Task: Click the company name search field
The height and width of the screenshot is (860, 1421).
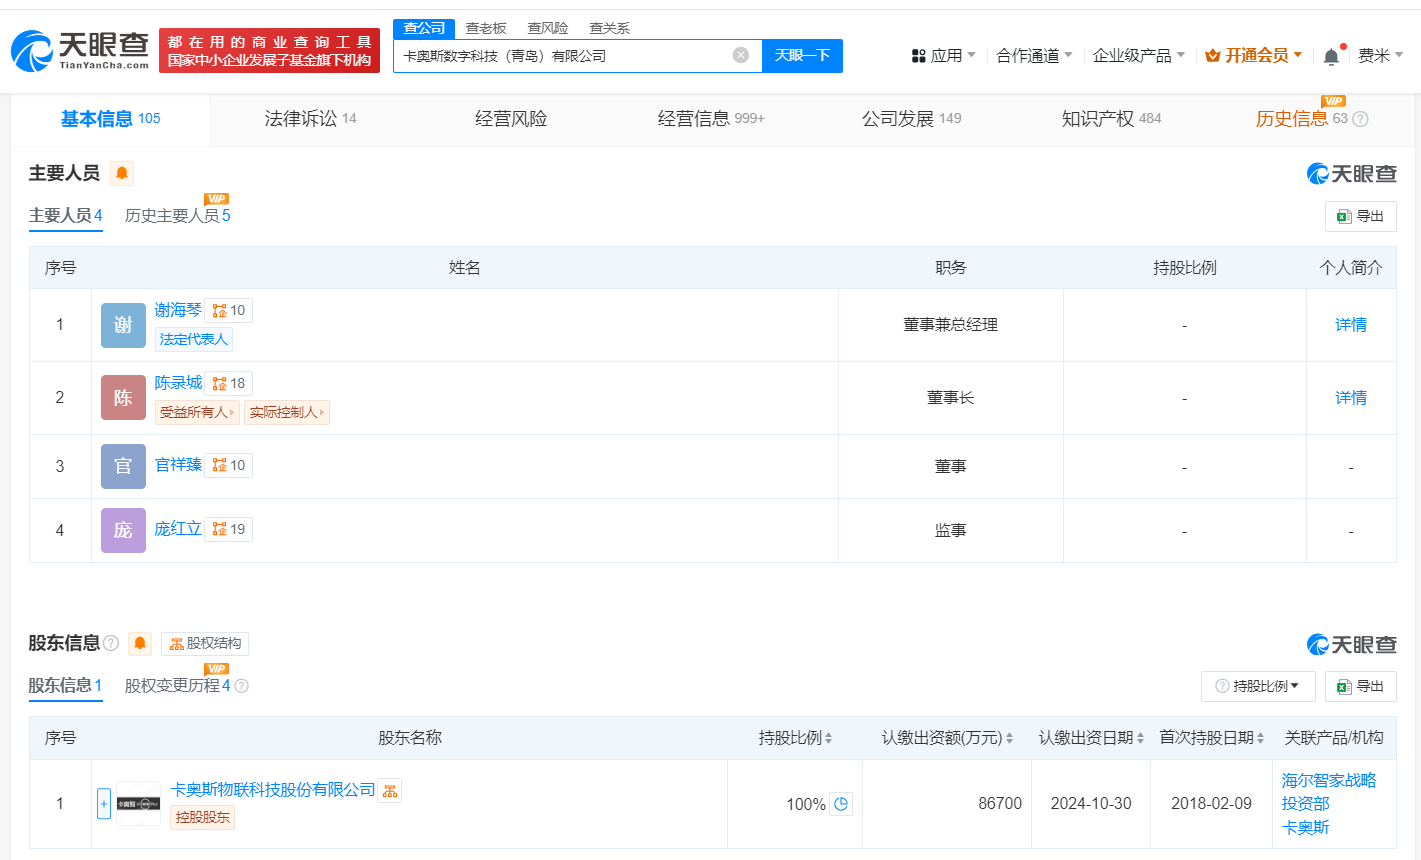Action: tap(565, 56)
